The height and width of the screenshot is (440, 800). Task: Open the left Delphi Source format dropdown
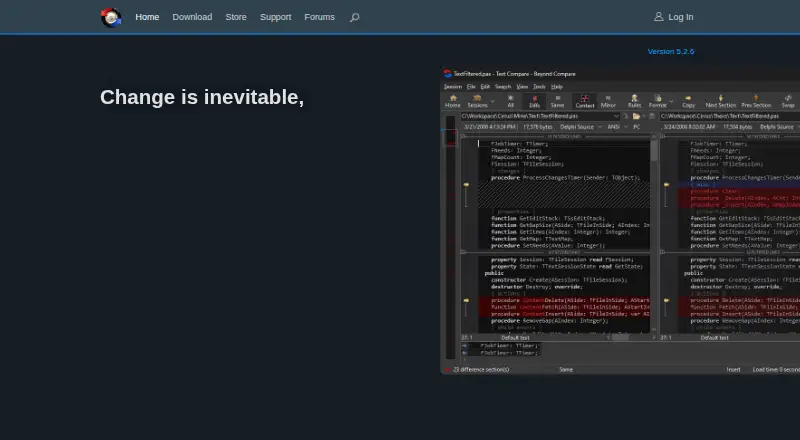click(580, 127)
